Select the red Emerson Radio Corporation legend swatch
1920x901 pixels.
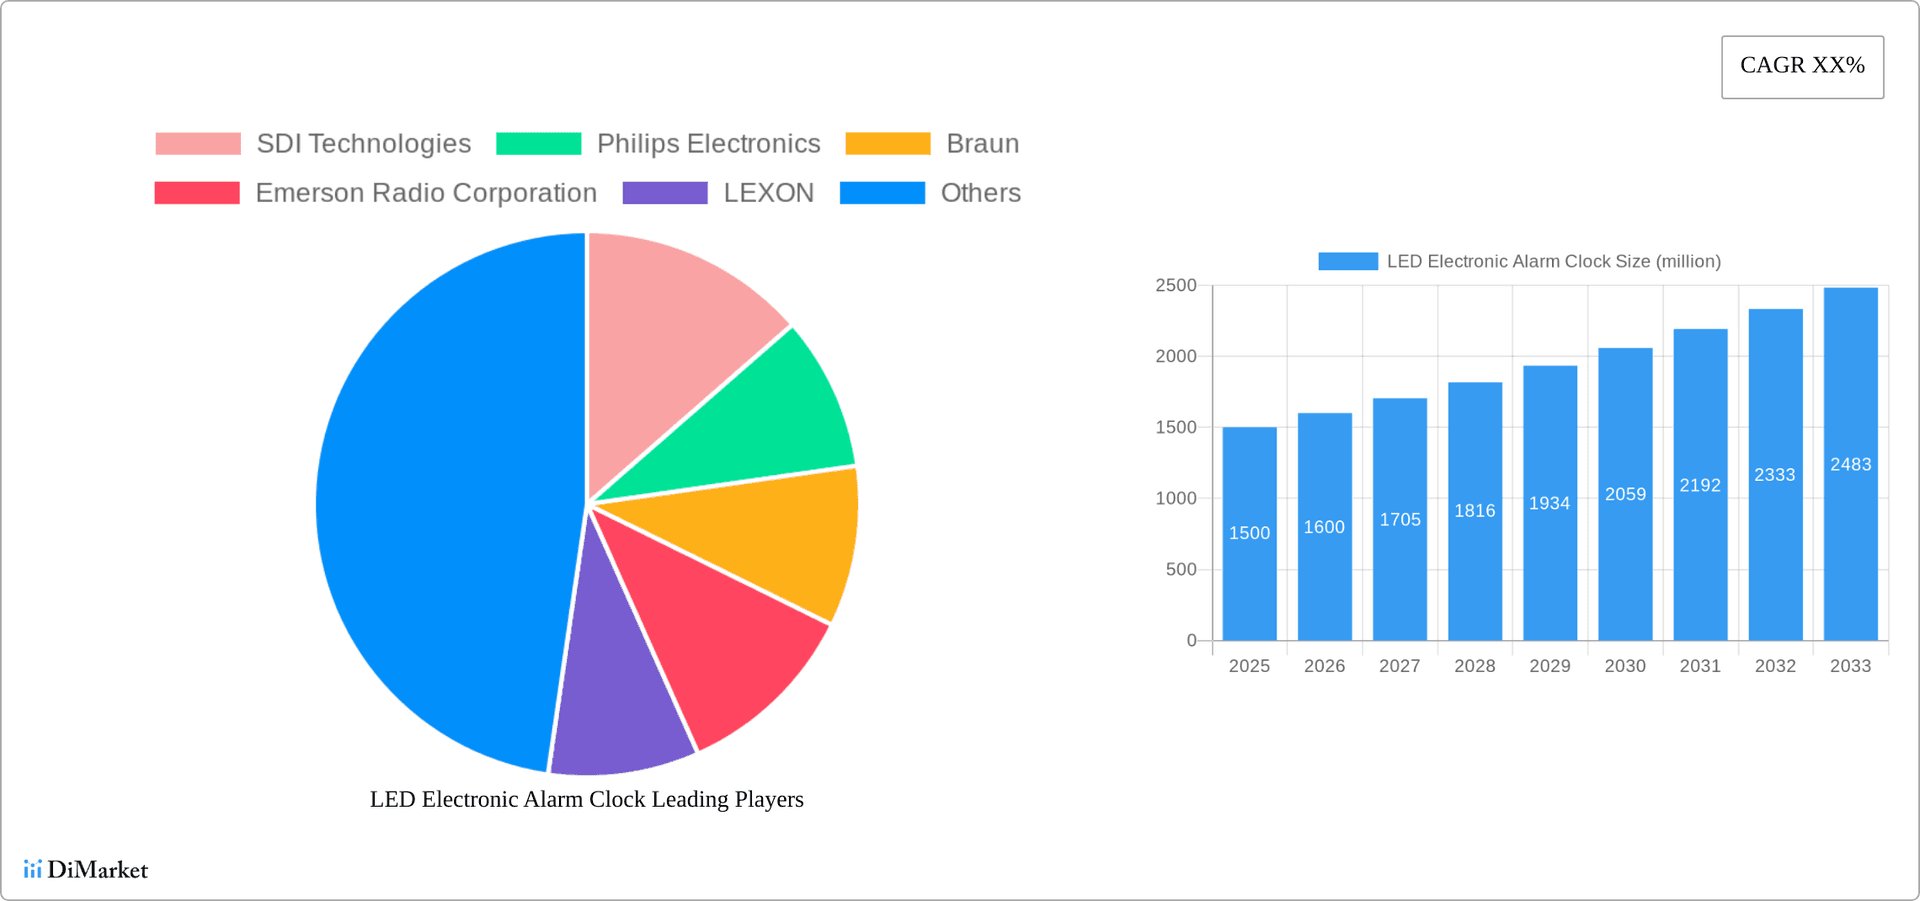197,192
